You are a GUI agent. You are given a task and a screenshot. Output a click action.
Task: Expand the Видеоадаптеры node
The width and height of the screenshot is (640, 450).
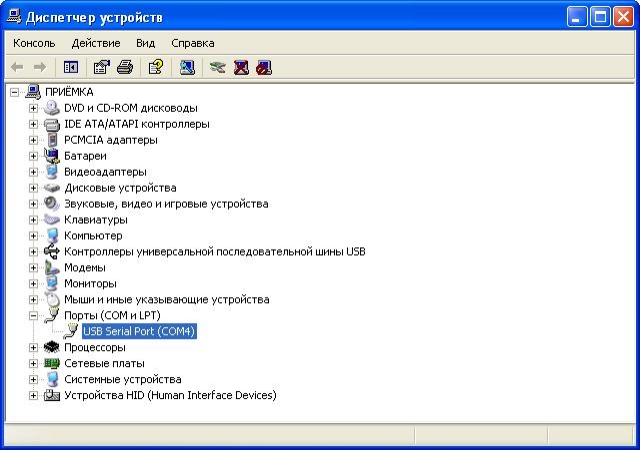(33, 172)
